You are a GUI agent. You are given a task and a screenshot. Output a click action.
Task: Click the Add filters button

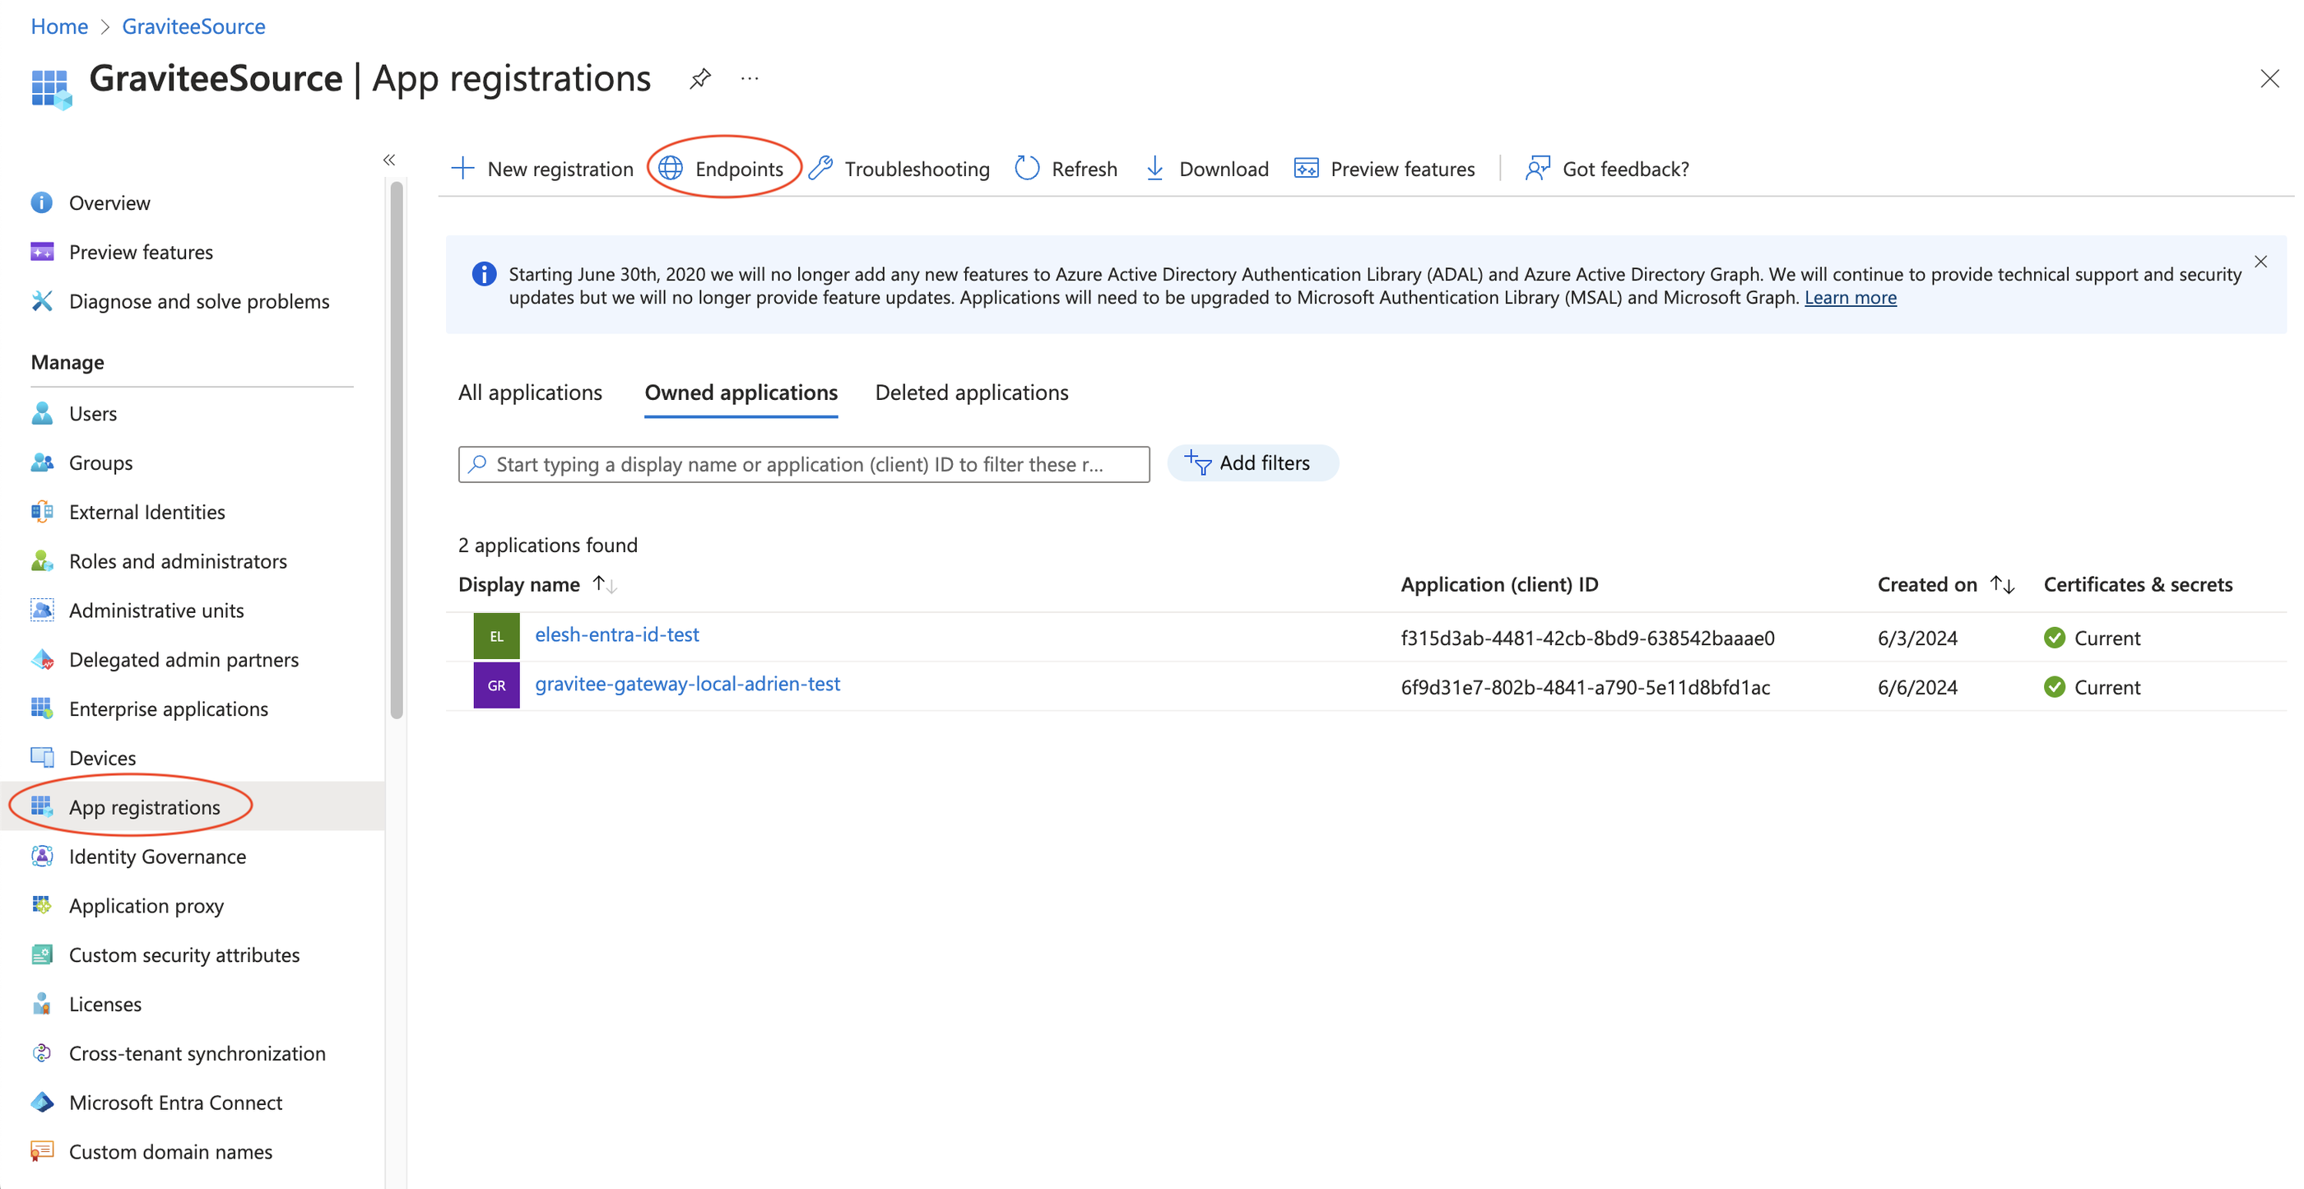[1251, 463]
